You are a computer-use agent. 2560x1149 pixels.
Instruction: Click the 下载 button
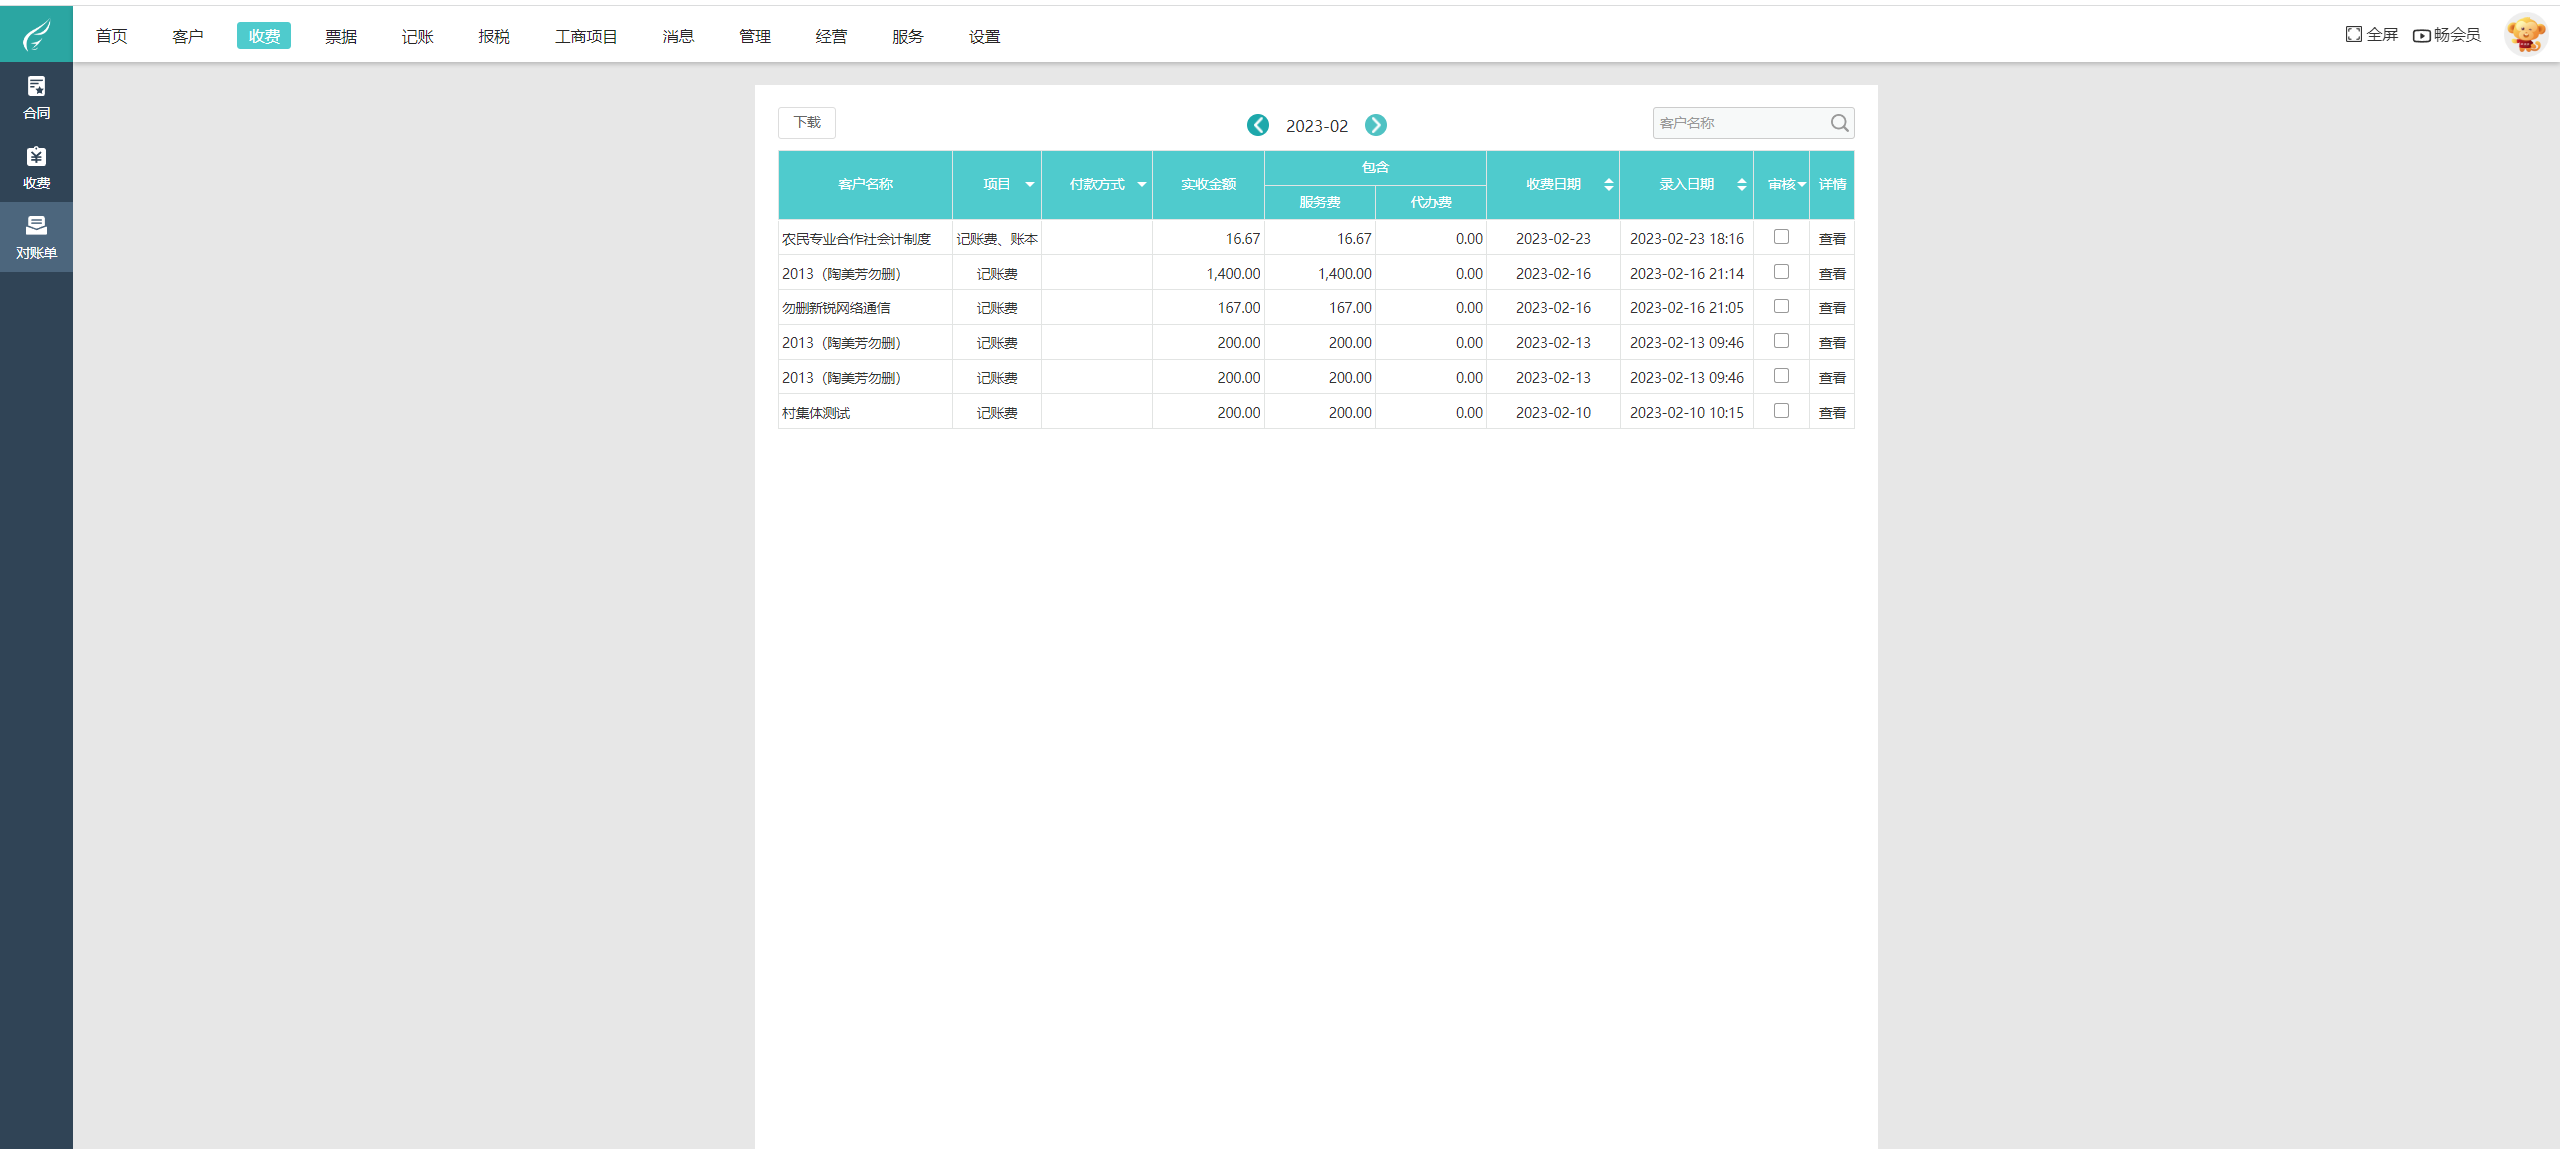(807, 122)
